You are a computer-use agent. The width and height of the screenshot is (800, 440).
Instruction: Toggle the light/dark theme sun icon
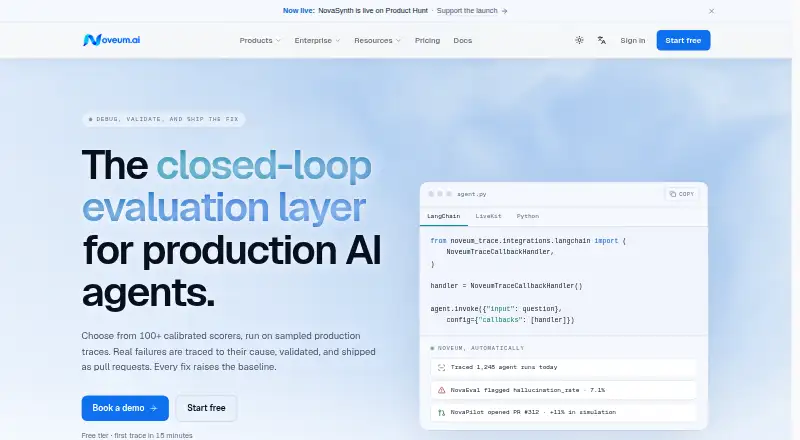coord(579,40)
